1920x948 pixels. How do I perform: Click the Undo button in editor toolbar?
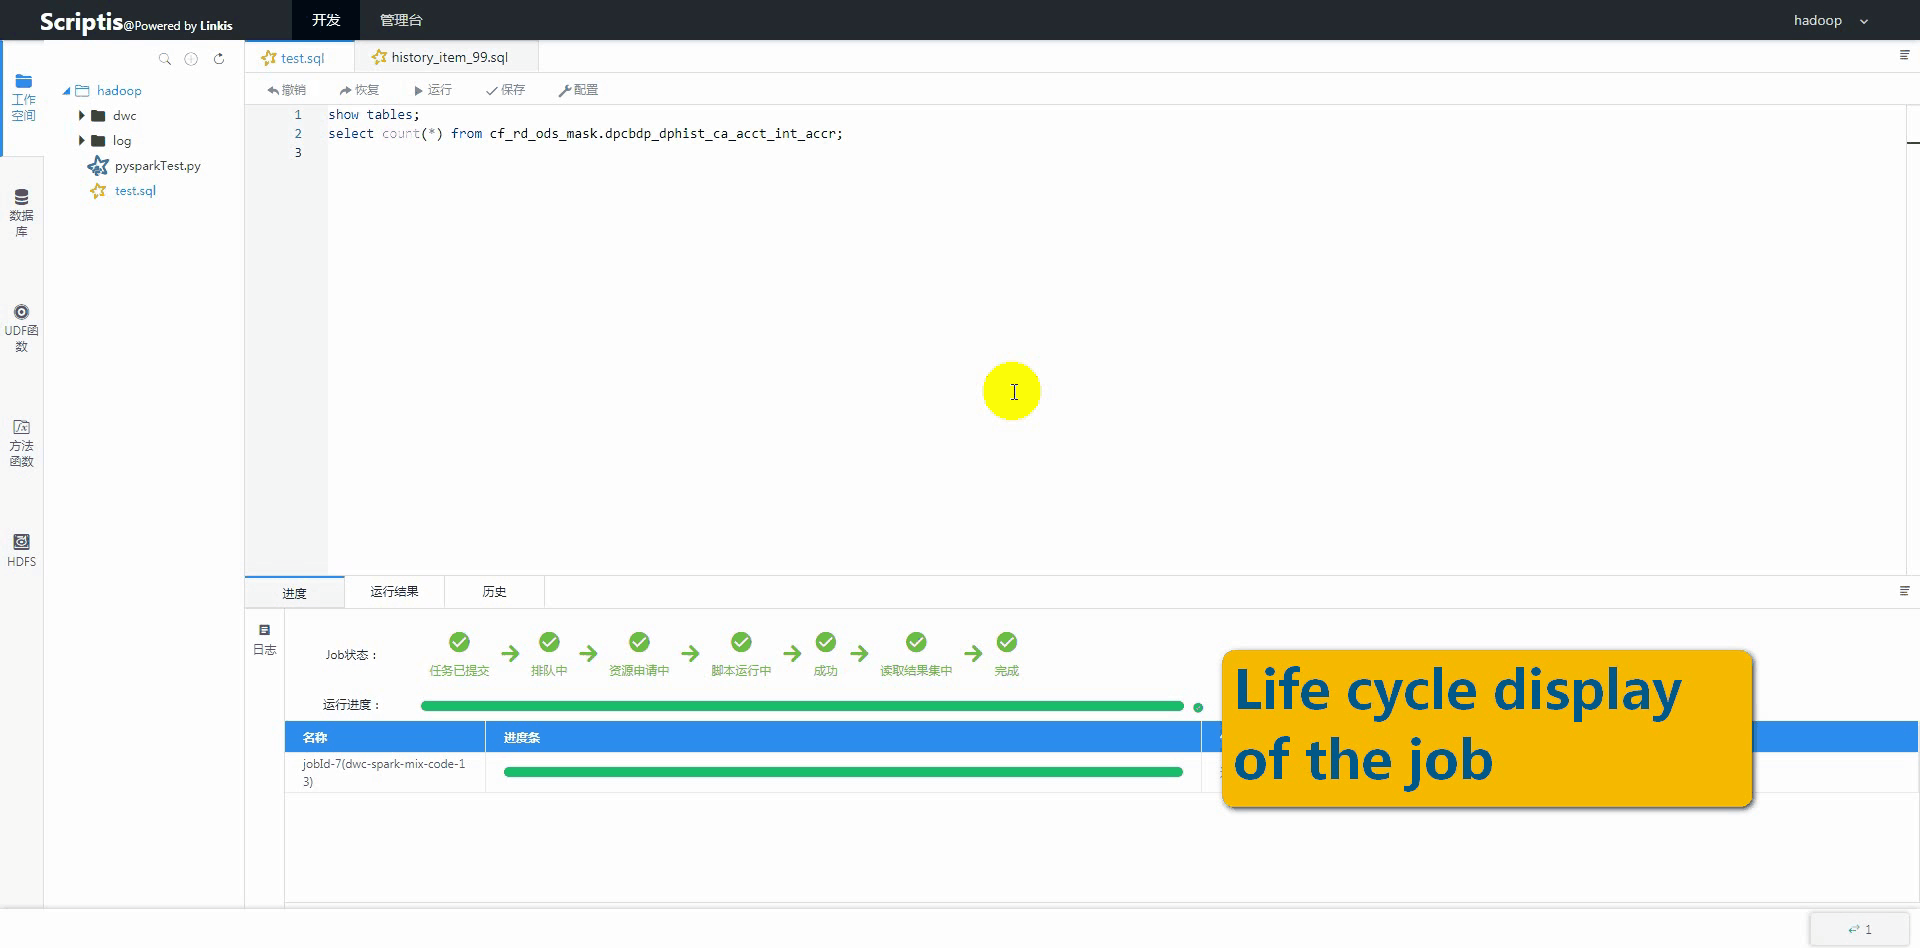pyautogui.click(x=286, y=90)
